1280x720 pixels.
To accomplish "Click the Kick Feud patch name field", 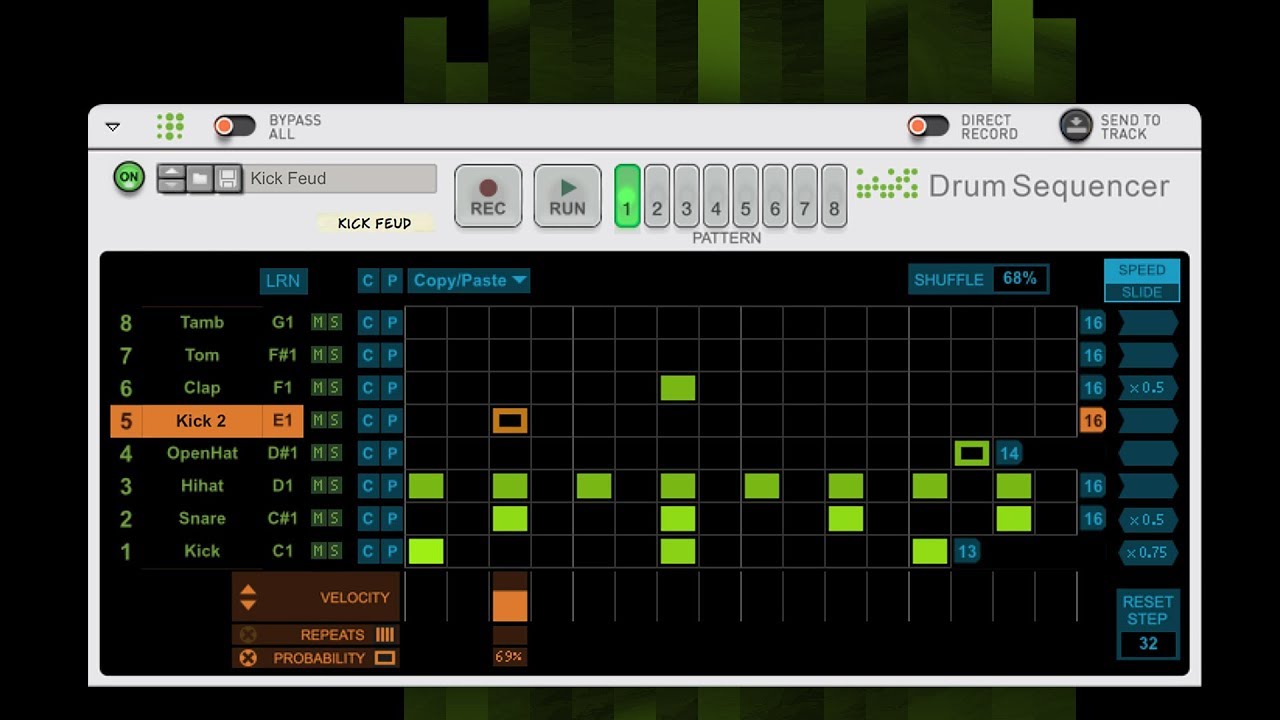I will coord(341,178).
